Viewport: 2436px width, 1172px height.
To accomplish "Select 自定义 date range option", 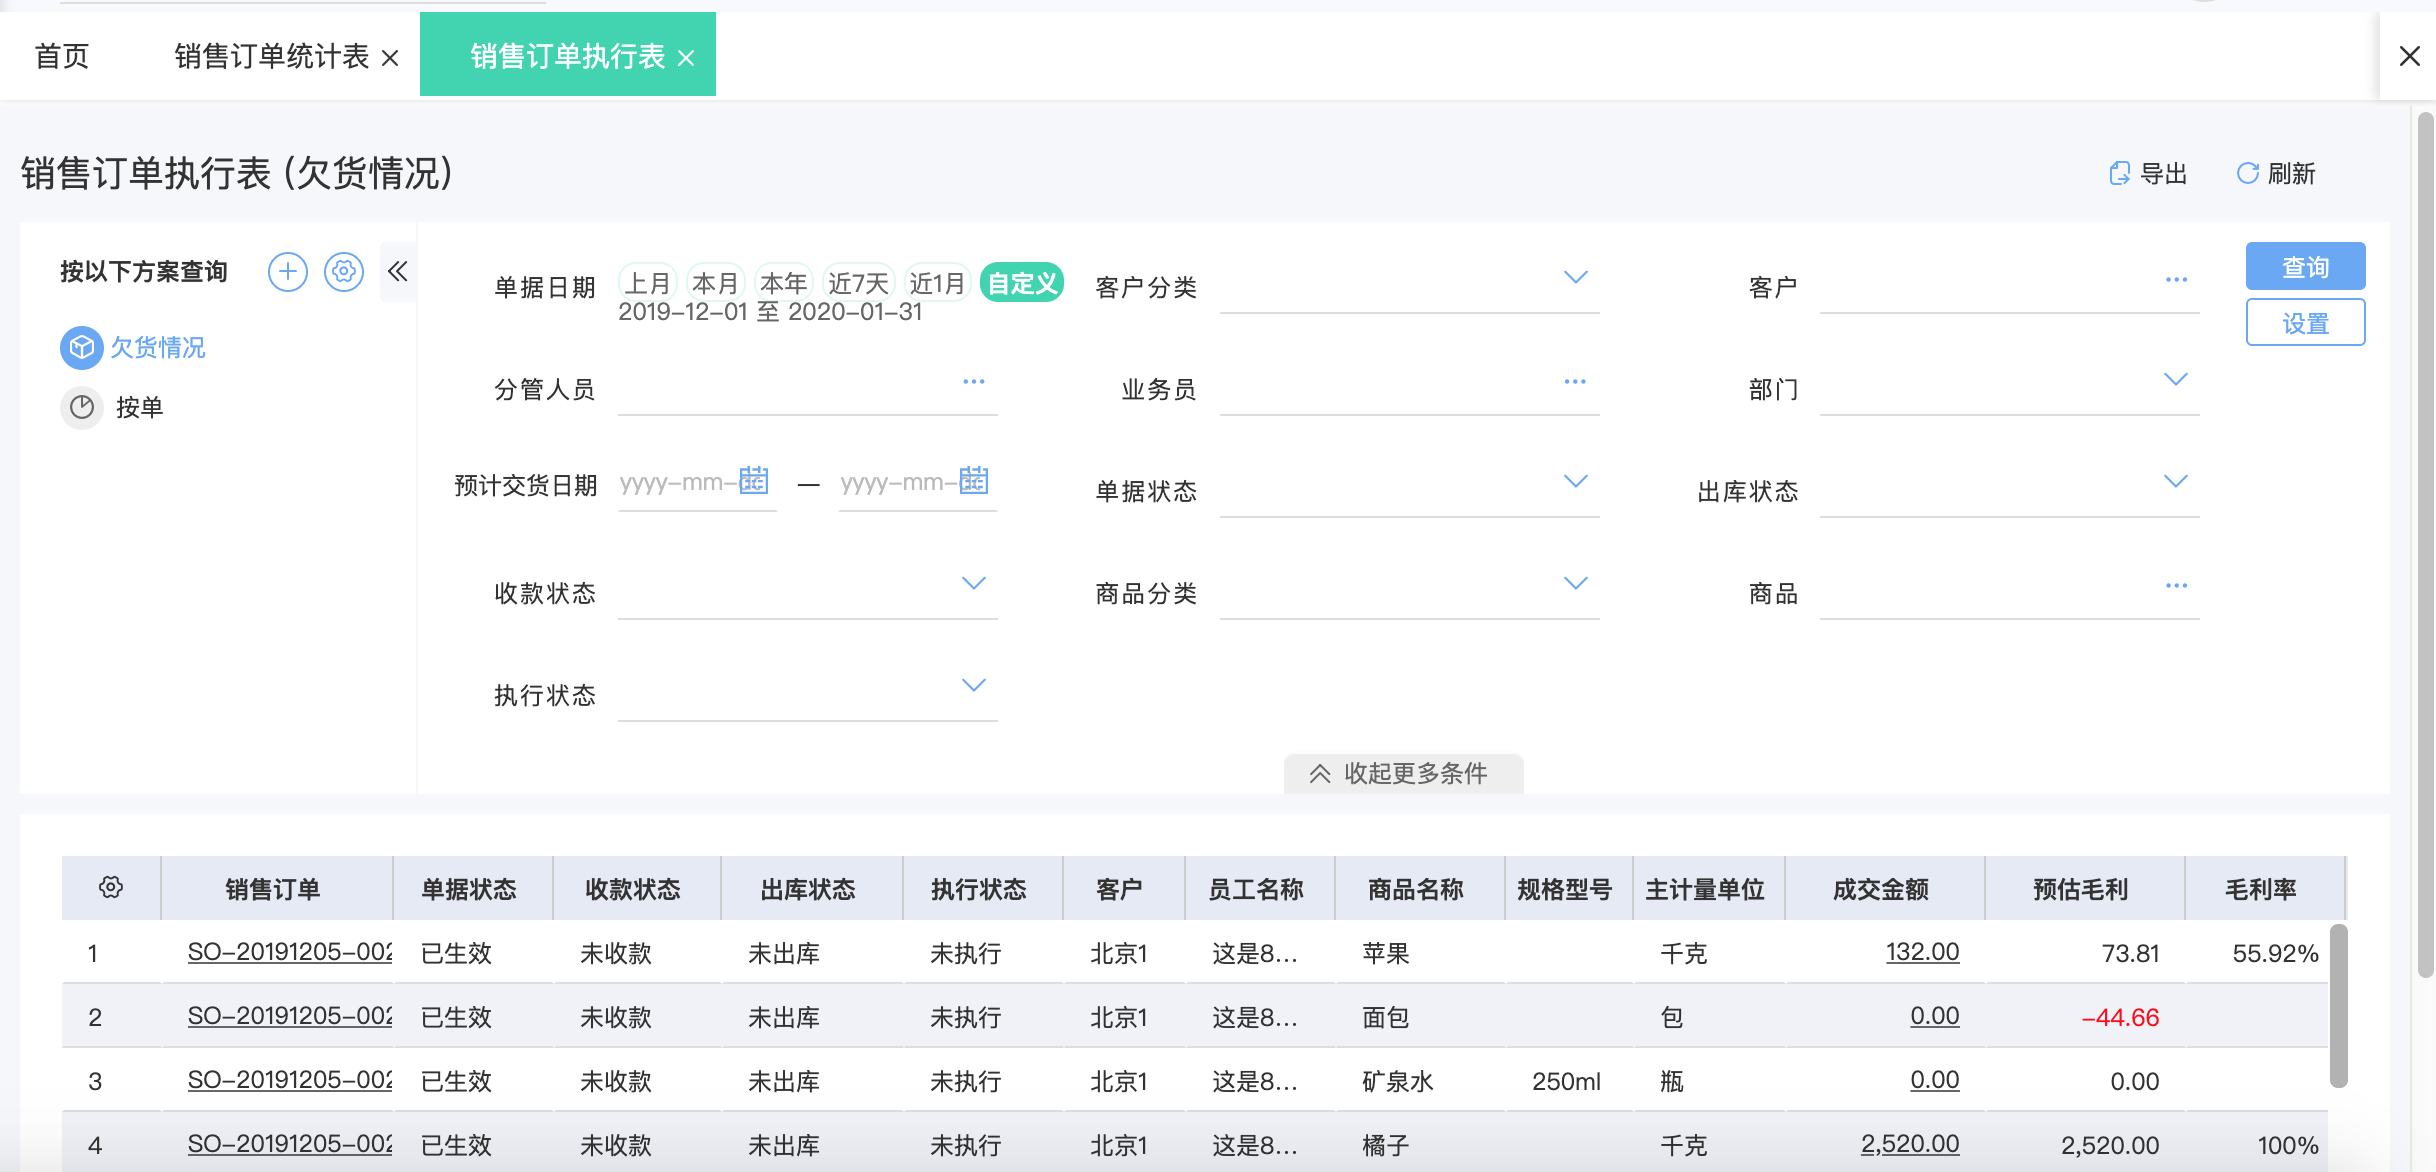I will 1019,280.
